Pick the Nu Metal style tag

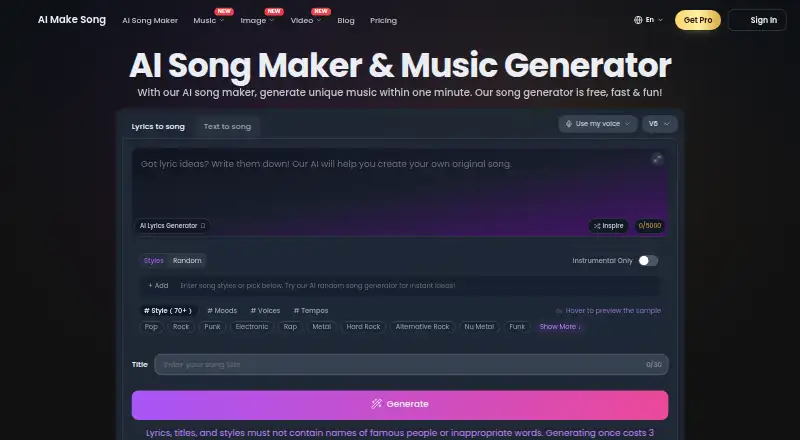pos(479,327)
